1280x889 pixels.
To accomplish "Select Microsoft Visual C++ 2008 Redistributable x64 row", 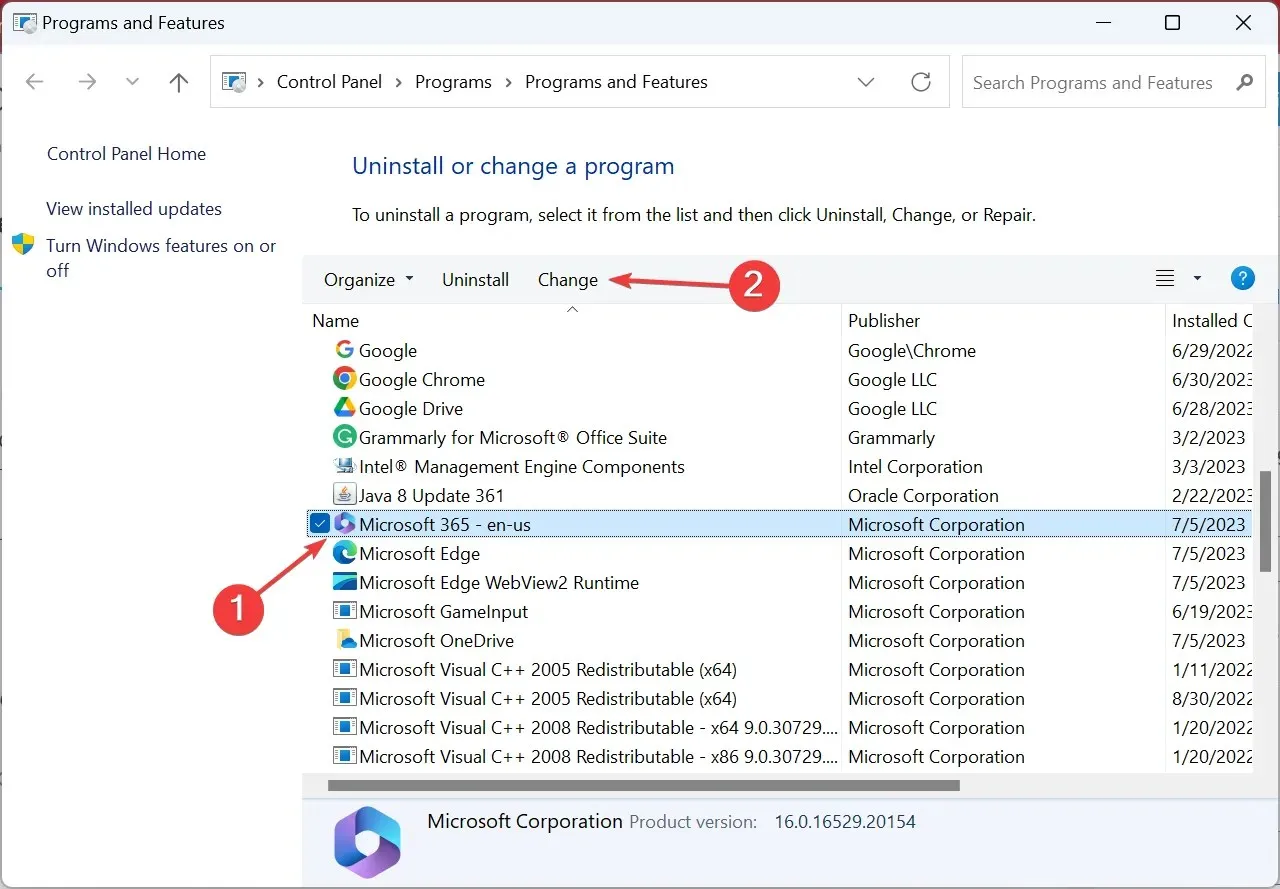I will point(777,727).
